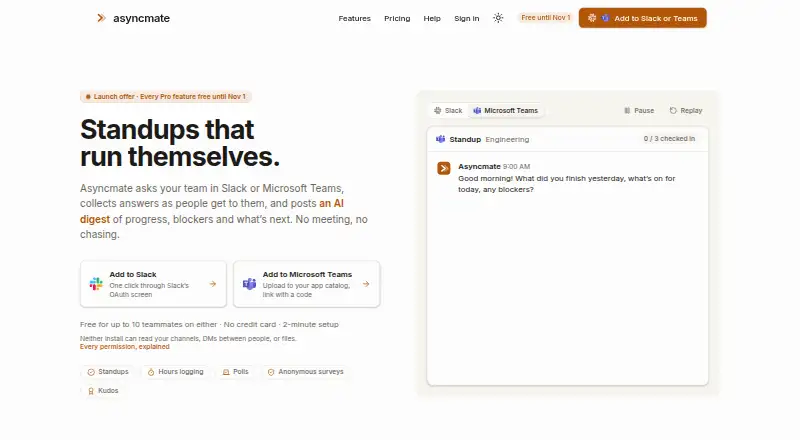The image size is (800, 440).
Task: Select the Anonymous surveys feature chip
Action: point(306,372)
